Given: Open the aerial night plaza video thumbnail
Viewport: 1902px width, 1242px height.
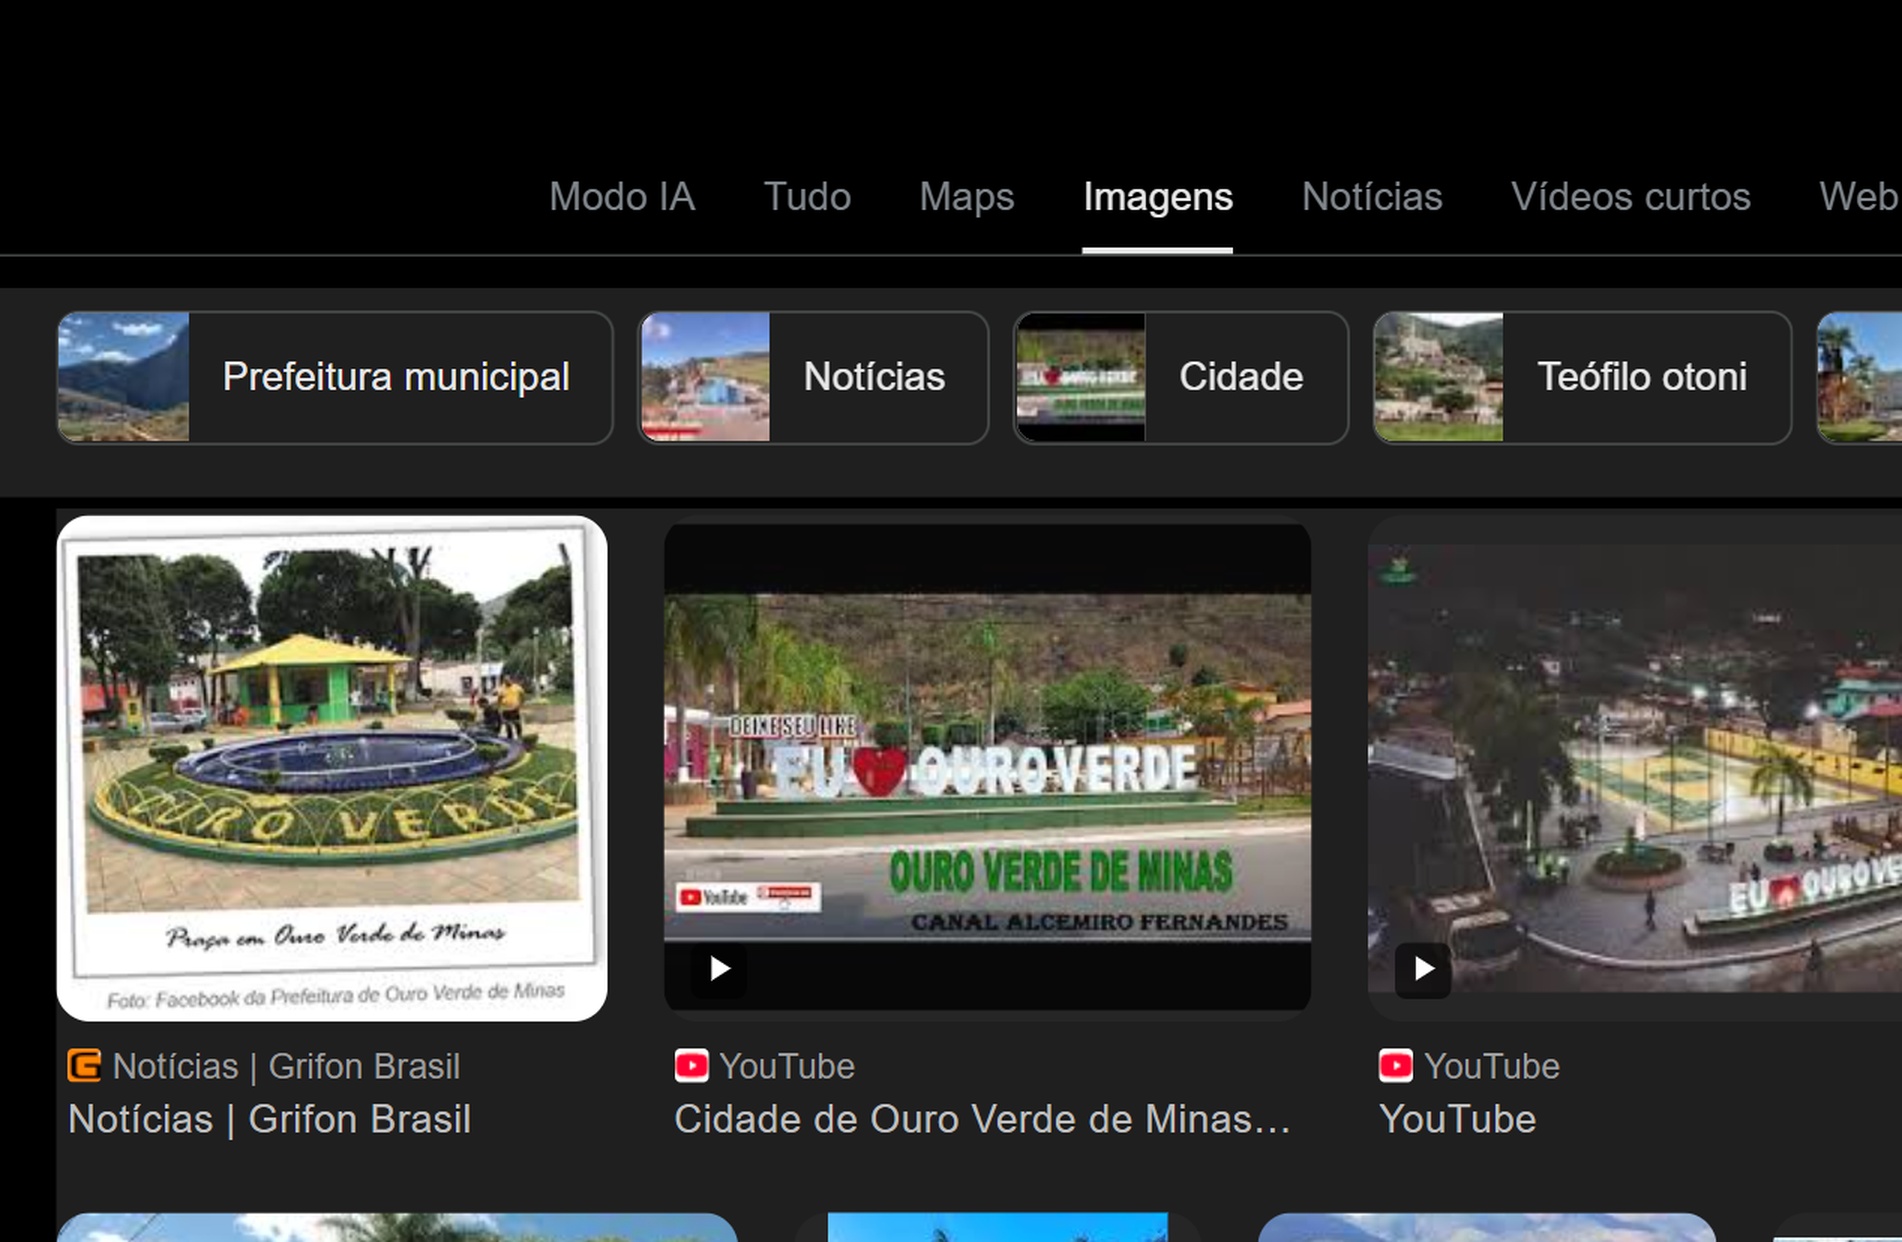Looking at the screenshot, I should click(x=1634, y=767).
